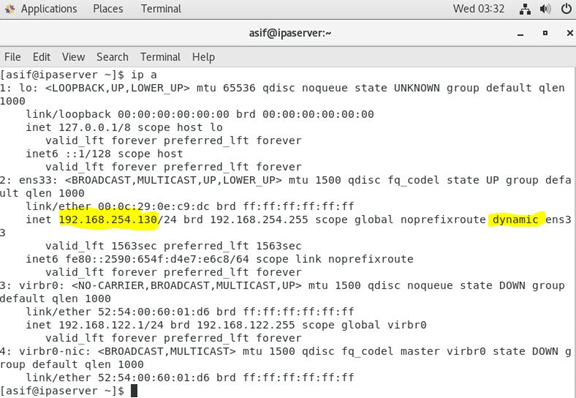
Task: Click the broadcast address 192.168.254.255
Action: point(259,220)
